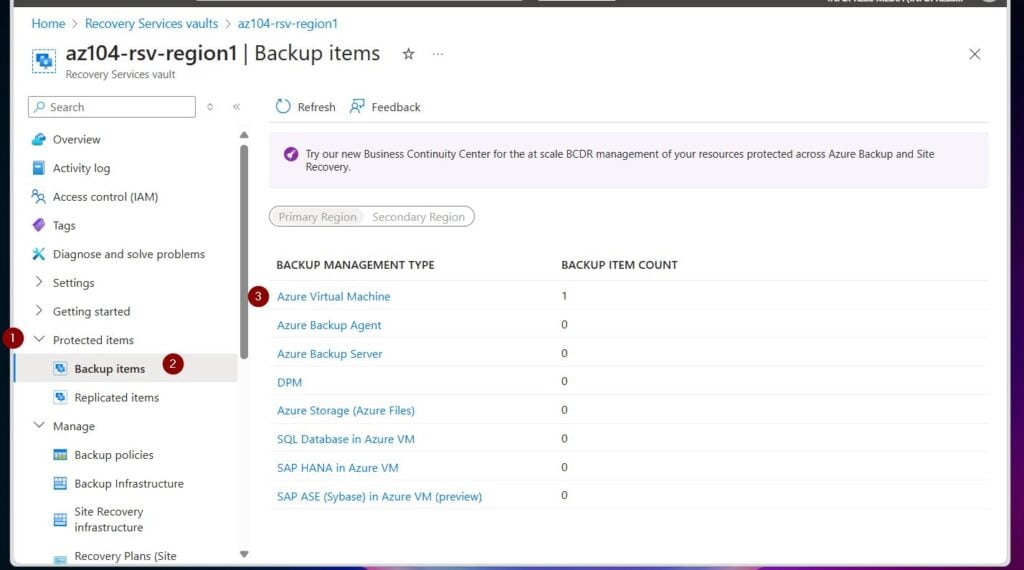The height and width of the screenshot is (570, 1024).
Task: Click the sidebar scrollbar thumb
Action: (244, 251)
